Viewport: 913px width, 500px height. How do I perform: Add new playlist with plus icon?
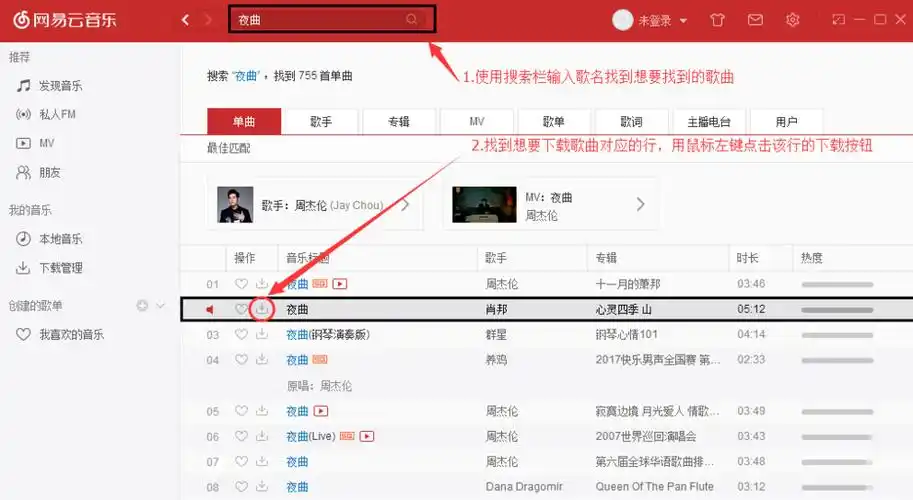tap(142, 306)
